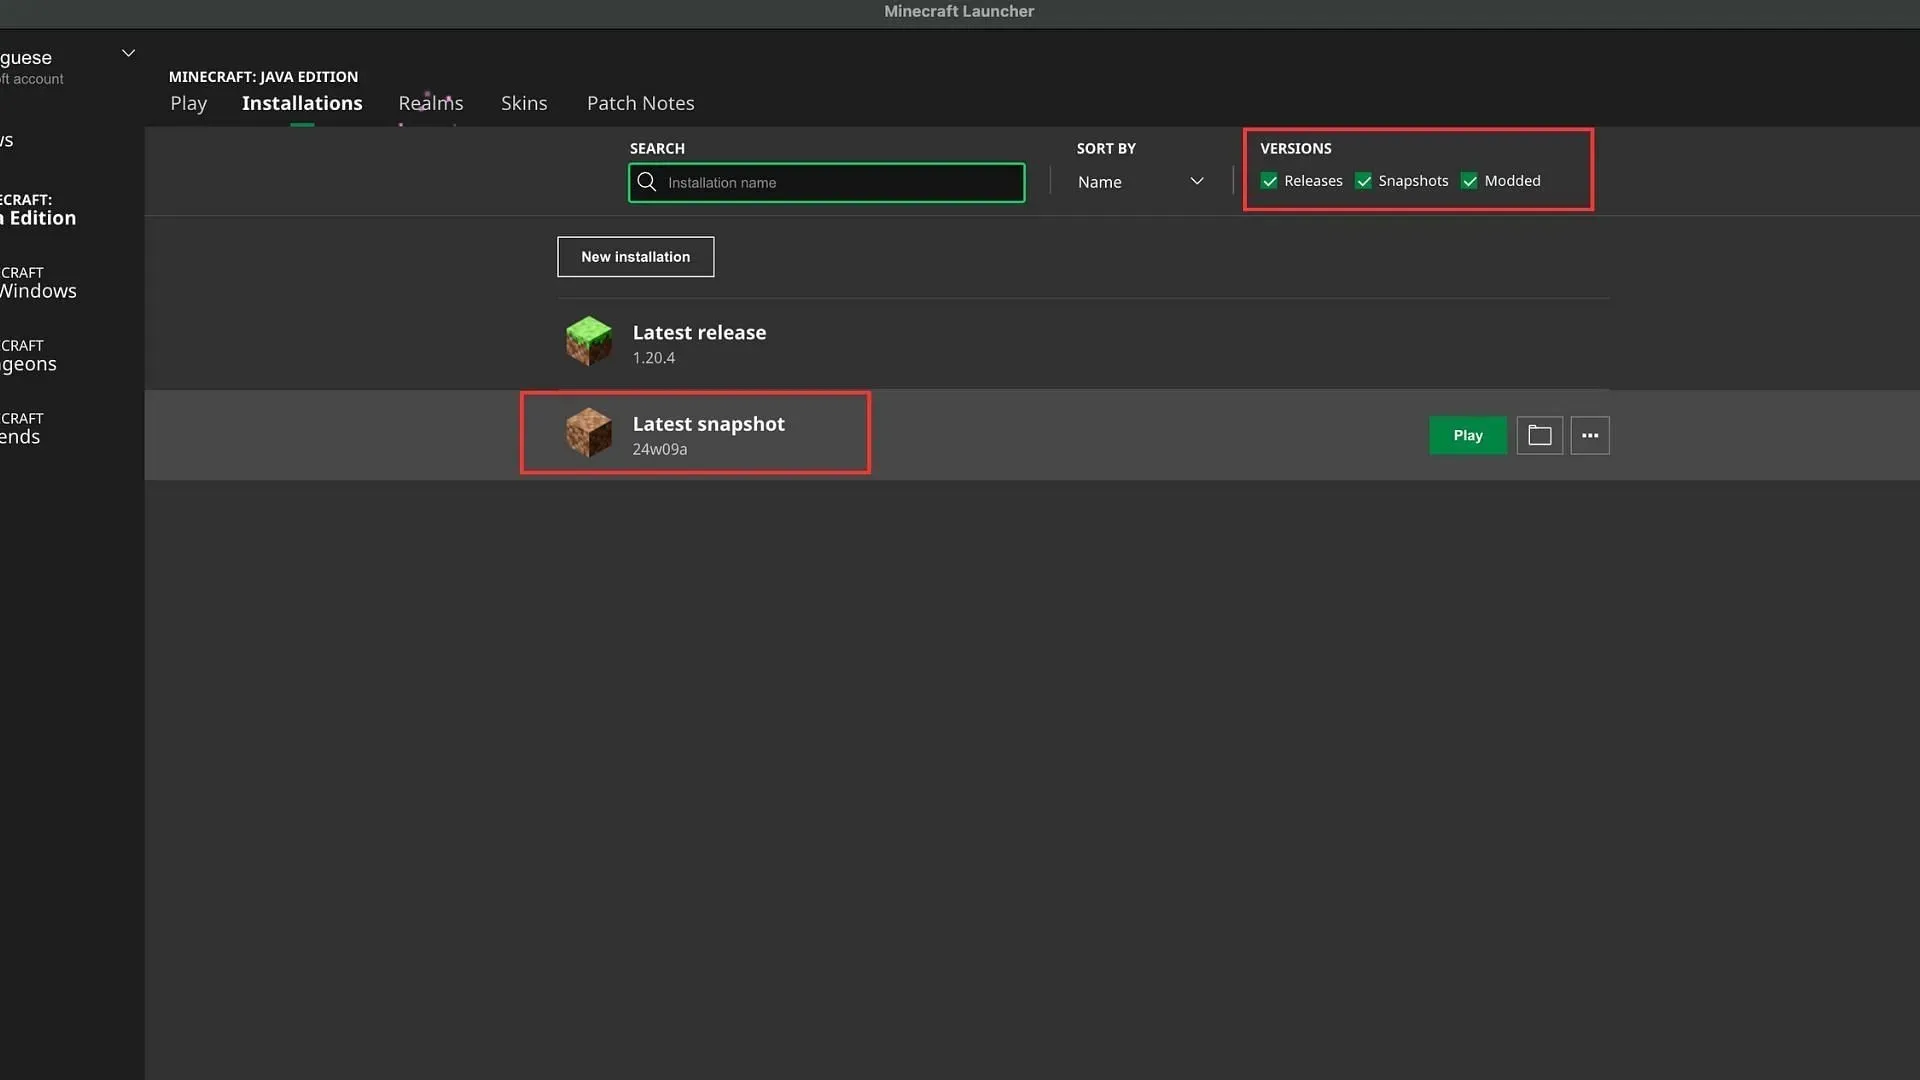Disable the Snapshots version filter checkbox
The height and width of the screenshot is (1080, 1920).
coord(1364,181)
